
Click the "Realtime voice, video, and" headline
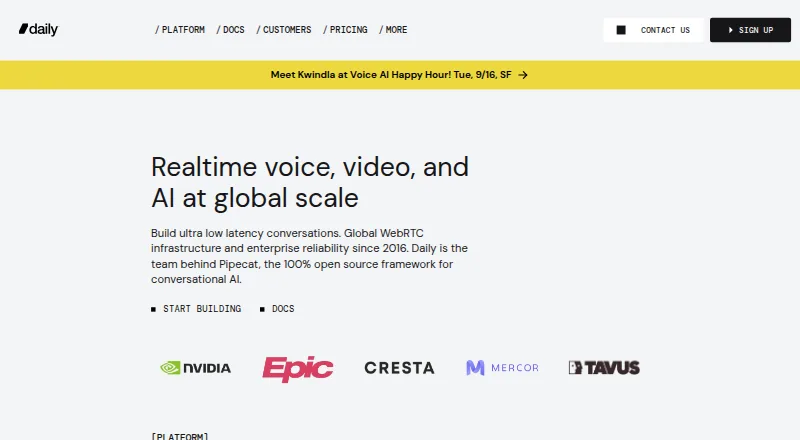(310, 167)
